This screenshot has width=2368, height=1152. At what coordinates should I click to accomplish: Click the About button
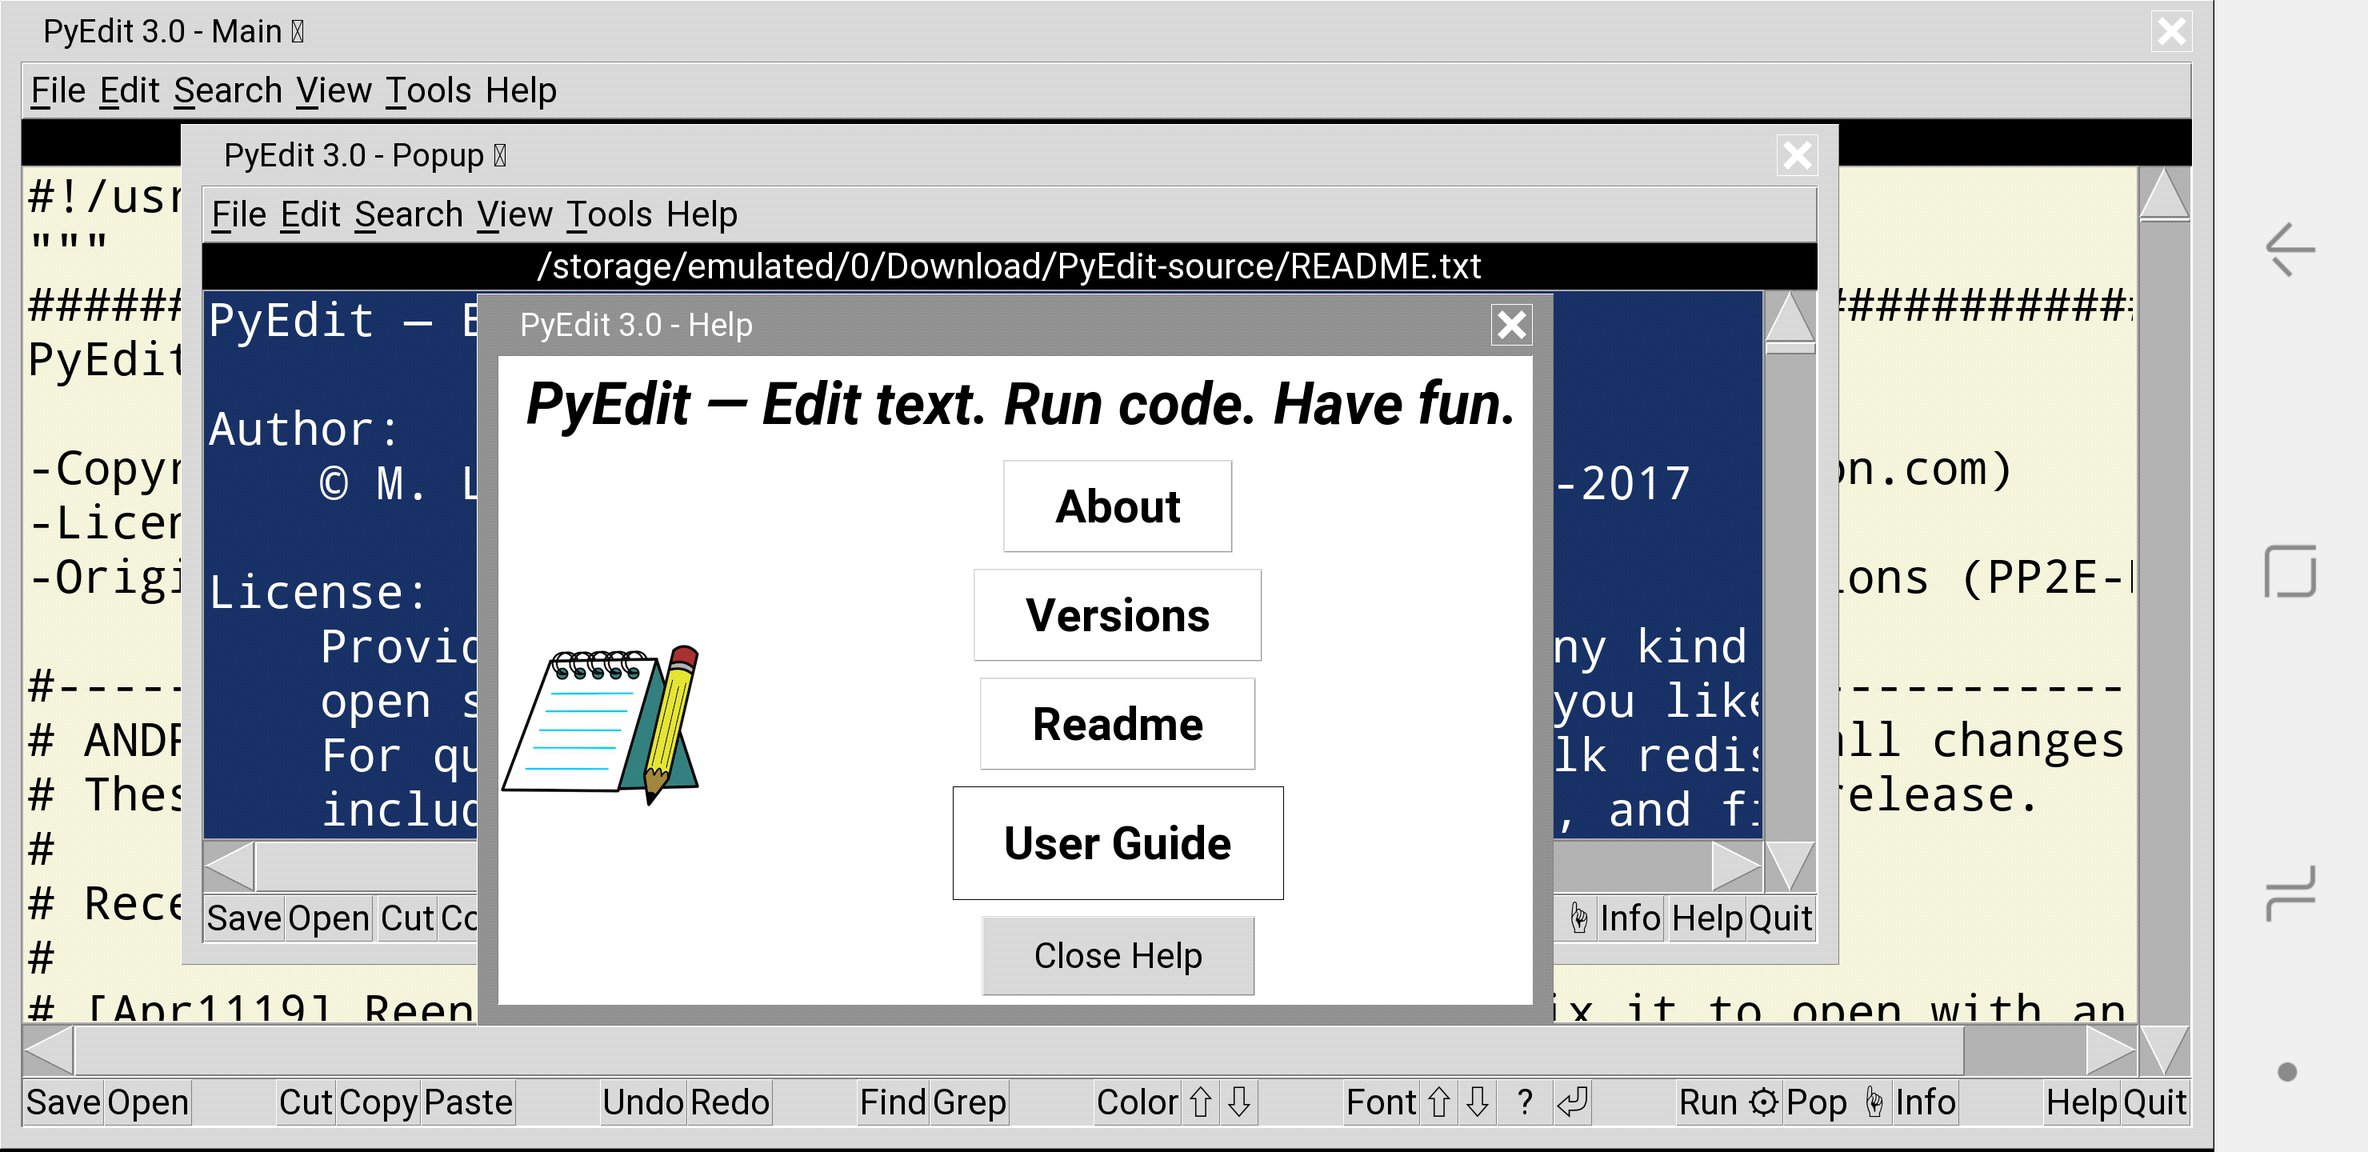click(x=1117, y=506)
